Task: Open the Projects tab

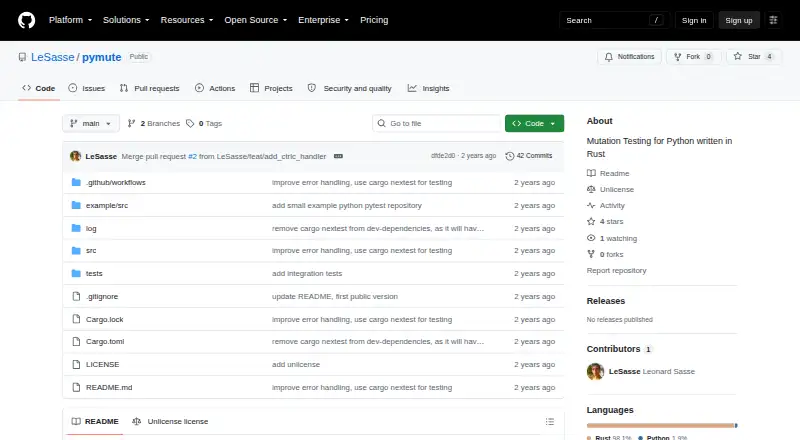Action: [271, 88]
